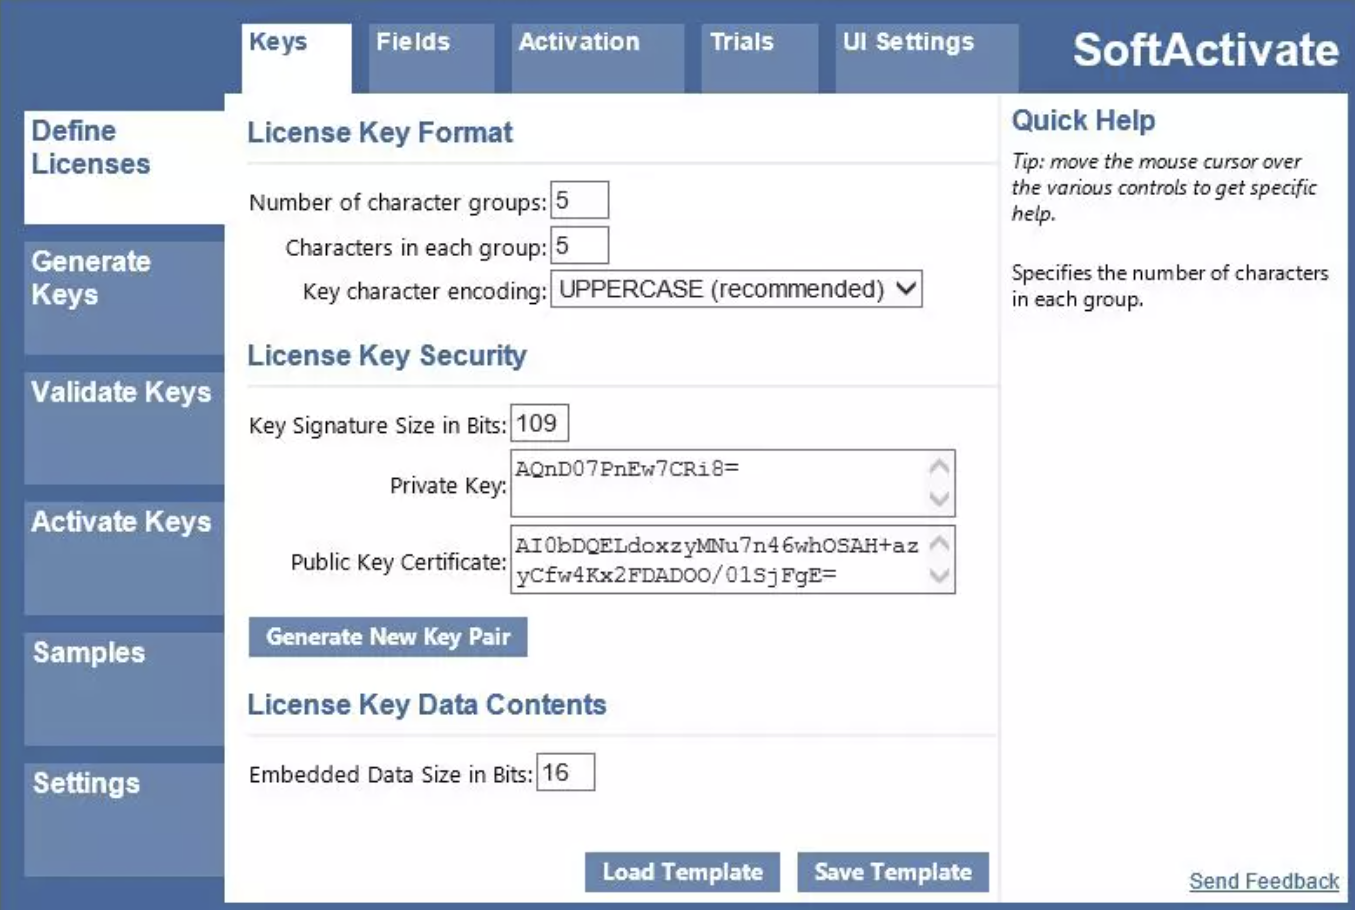Image resolution: width=1355 pixels, height=910 pixels.
Task: Click the Load Template button
Action: 682,872
